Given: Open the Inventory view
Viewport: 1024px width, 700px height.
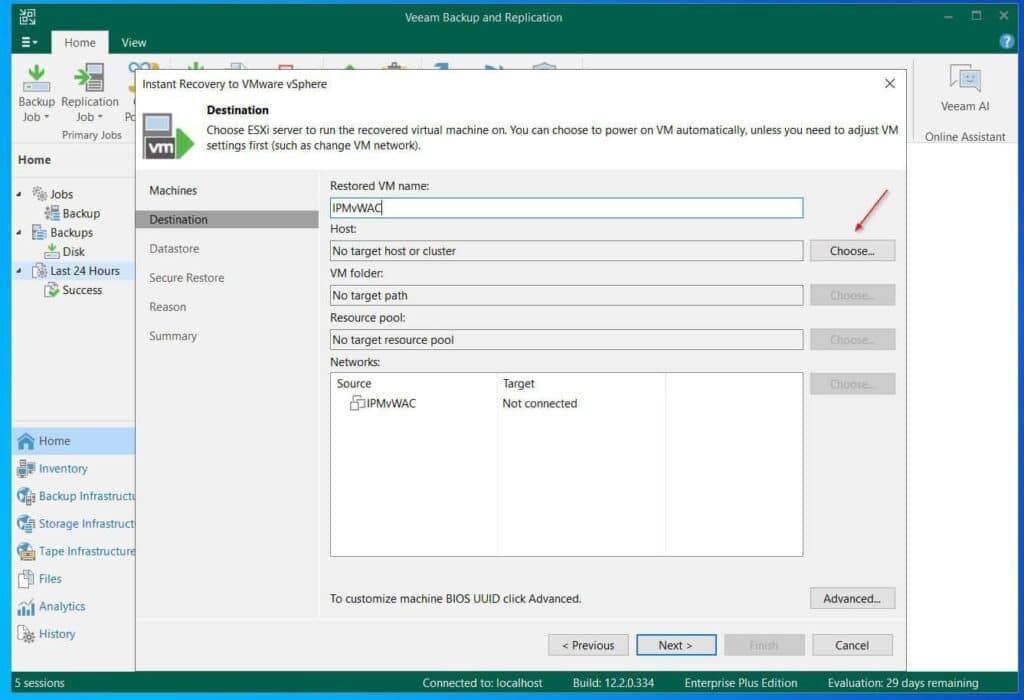Looking at the screenshot, I should (x=73, y=468).
